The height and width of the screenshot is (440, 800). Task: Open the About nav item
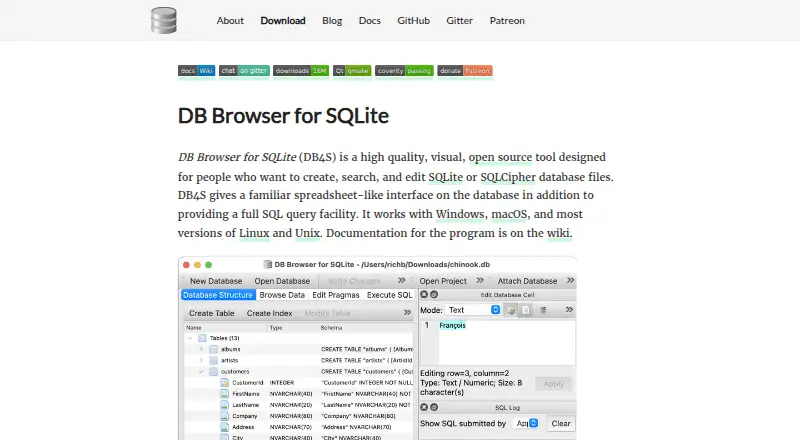(x=230, y=20)
